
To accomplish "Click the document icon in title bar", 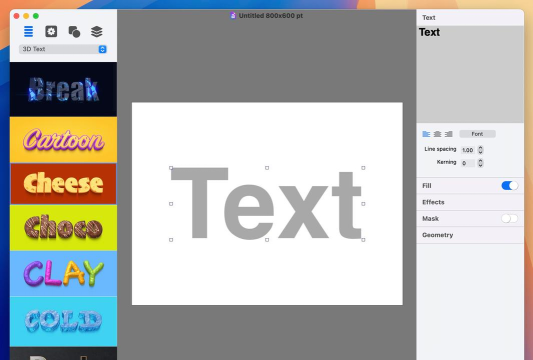I will pyautogui.click(x=233, y=16).
